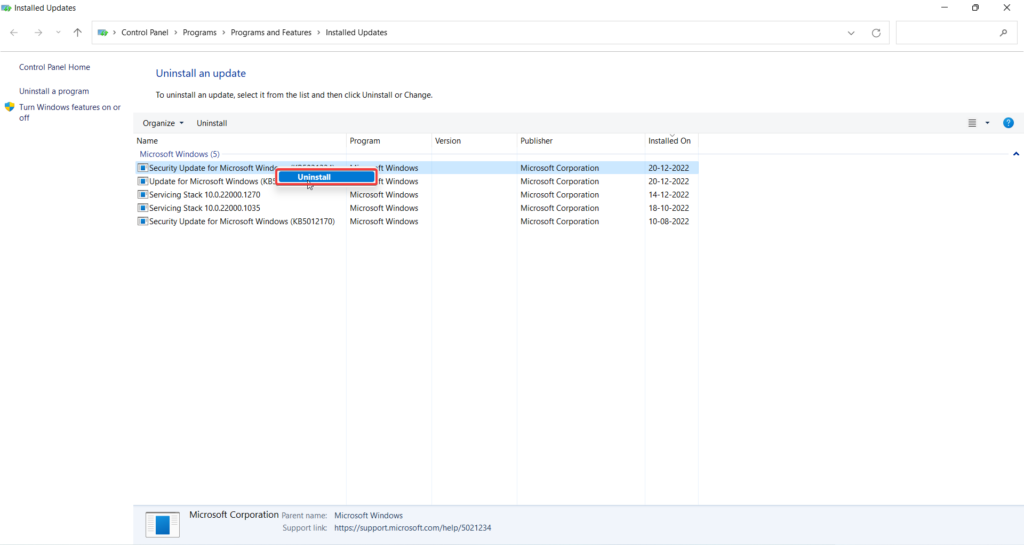Click icon of Servicing Stack 10.0.22000.1270
The width and height of the screenshot is (1024, 545).
coord(142,195)
